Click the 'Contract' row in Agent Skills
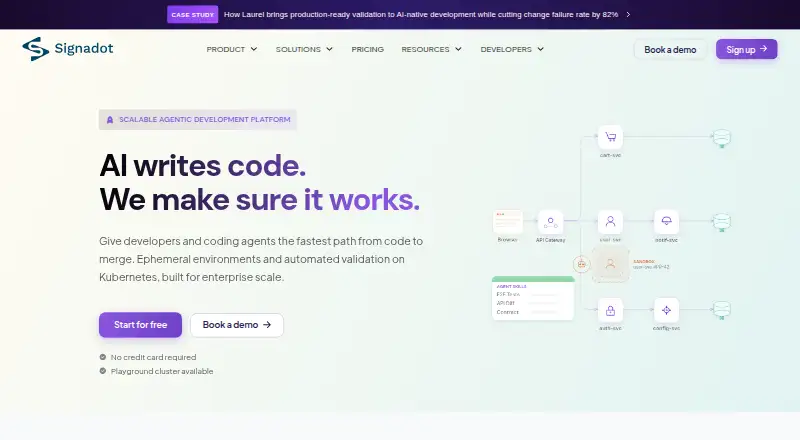Image resolution: width=800 pixels, height=440 pixels. pos(527,312)
